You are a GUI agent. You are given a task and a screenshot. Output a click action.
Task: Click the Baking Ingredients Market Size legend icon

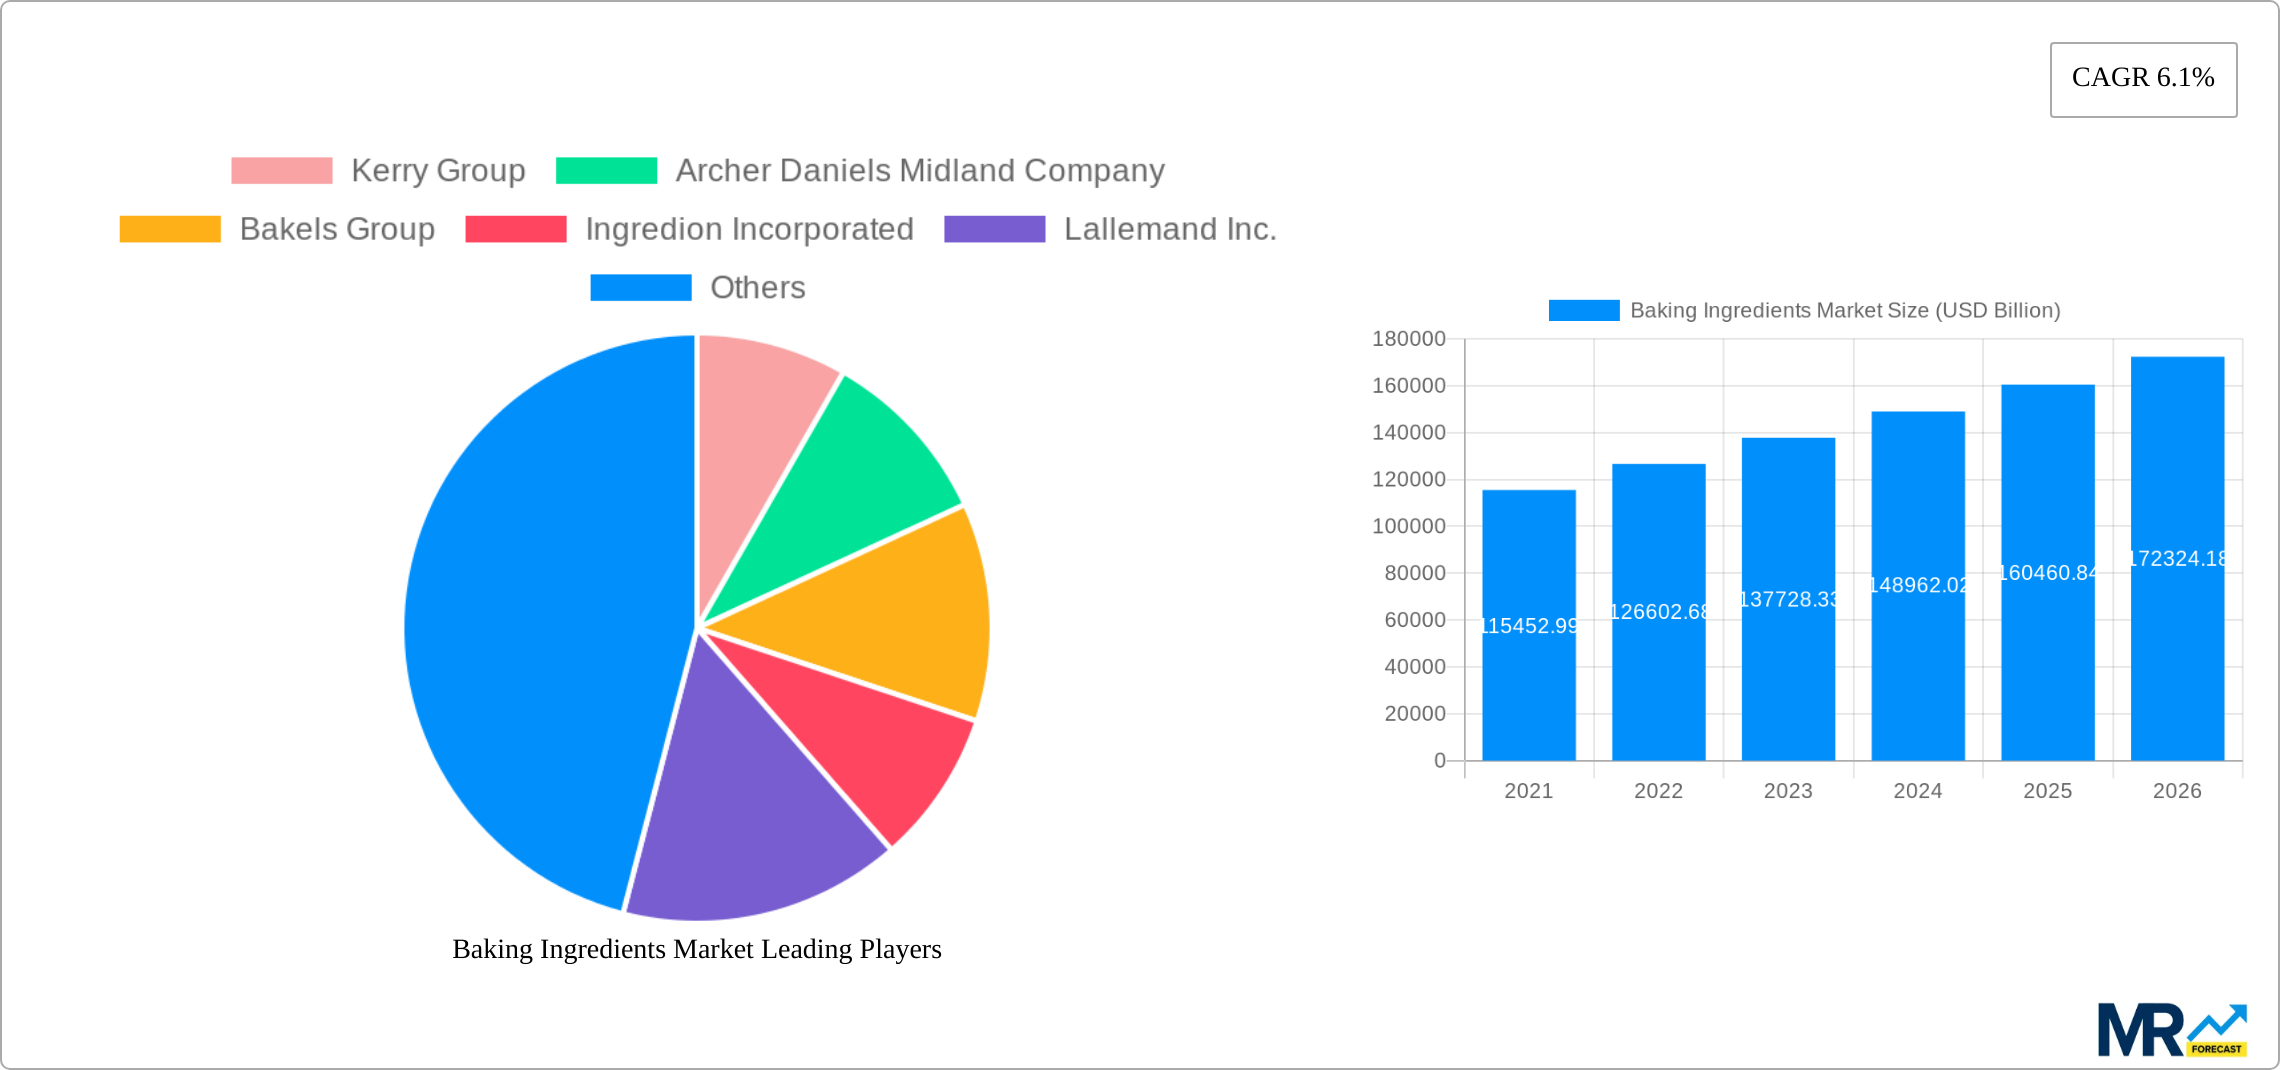point(1582,311)
